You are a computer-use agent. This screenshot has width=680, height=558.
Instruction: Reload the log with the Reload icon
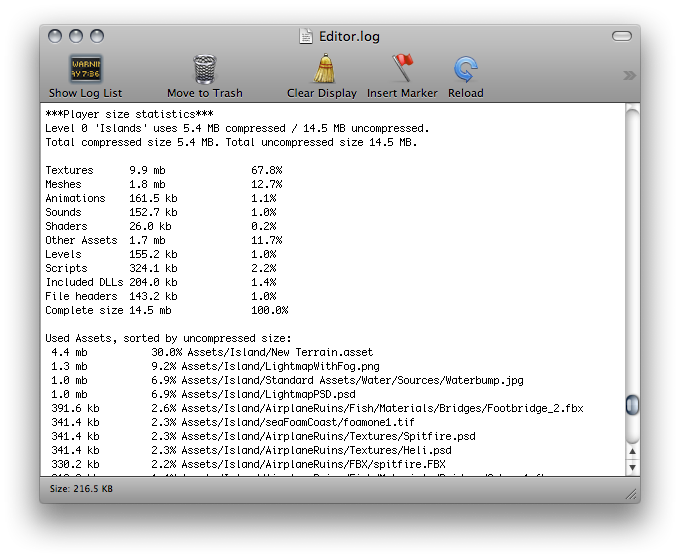point(465,69)
